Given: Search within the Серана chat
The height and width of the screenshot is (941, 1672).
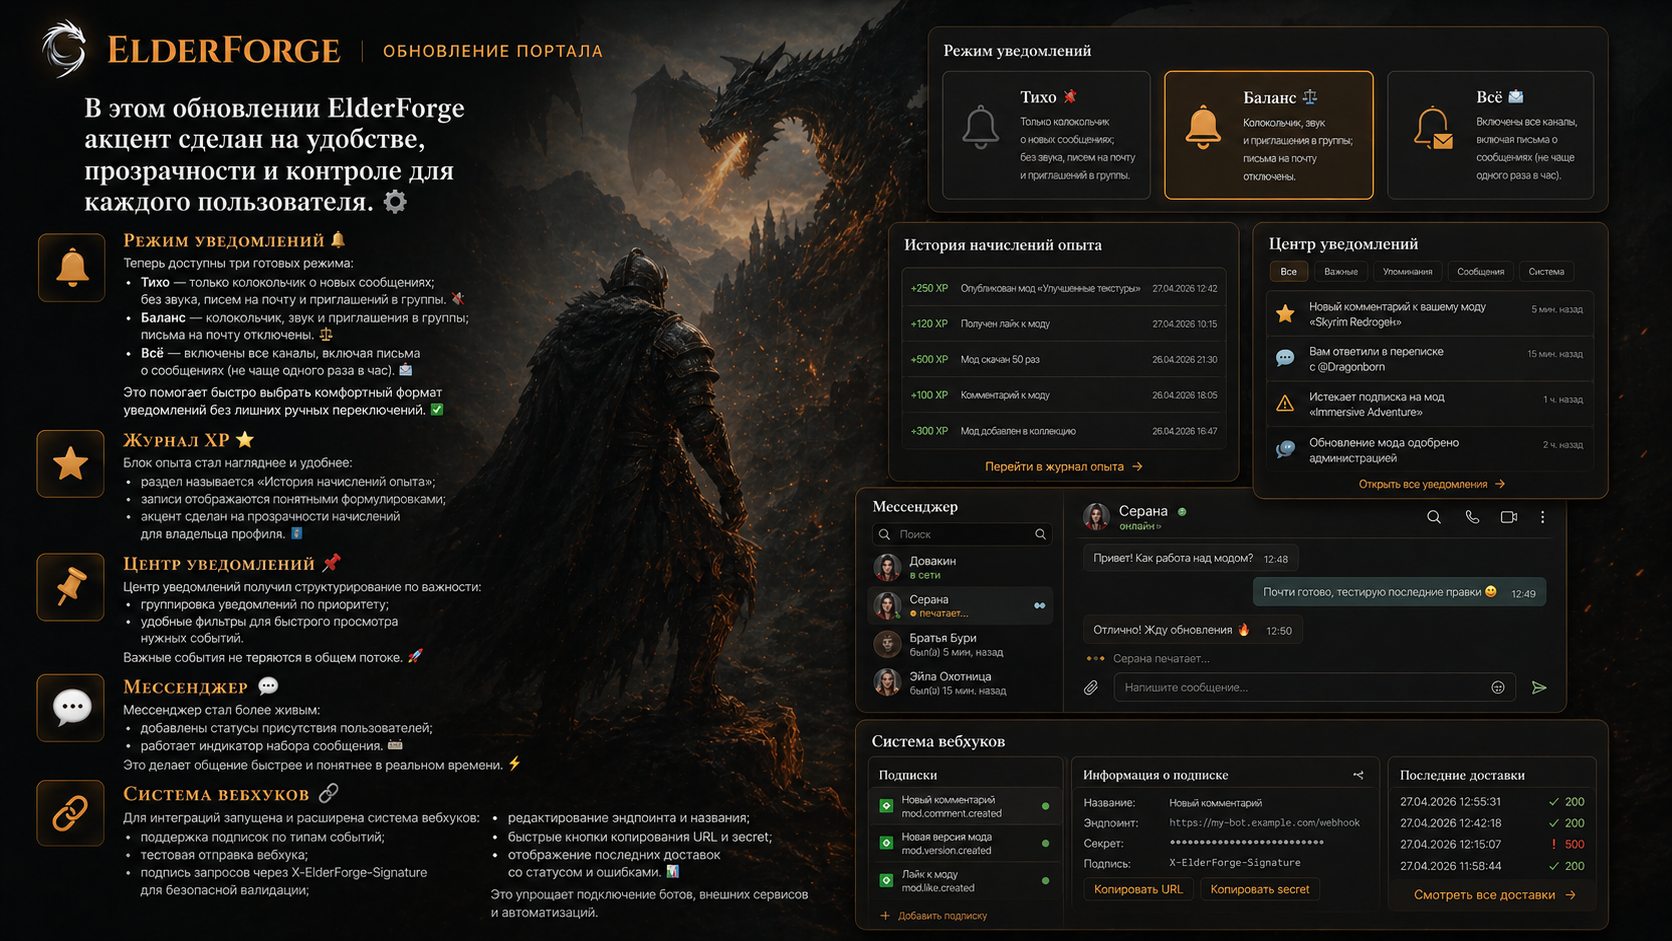Looking at the screenshot, I should [x=1433, y=517].
